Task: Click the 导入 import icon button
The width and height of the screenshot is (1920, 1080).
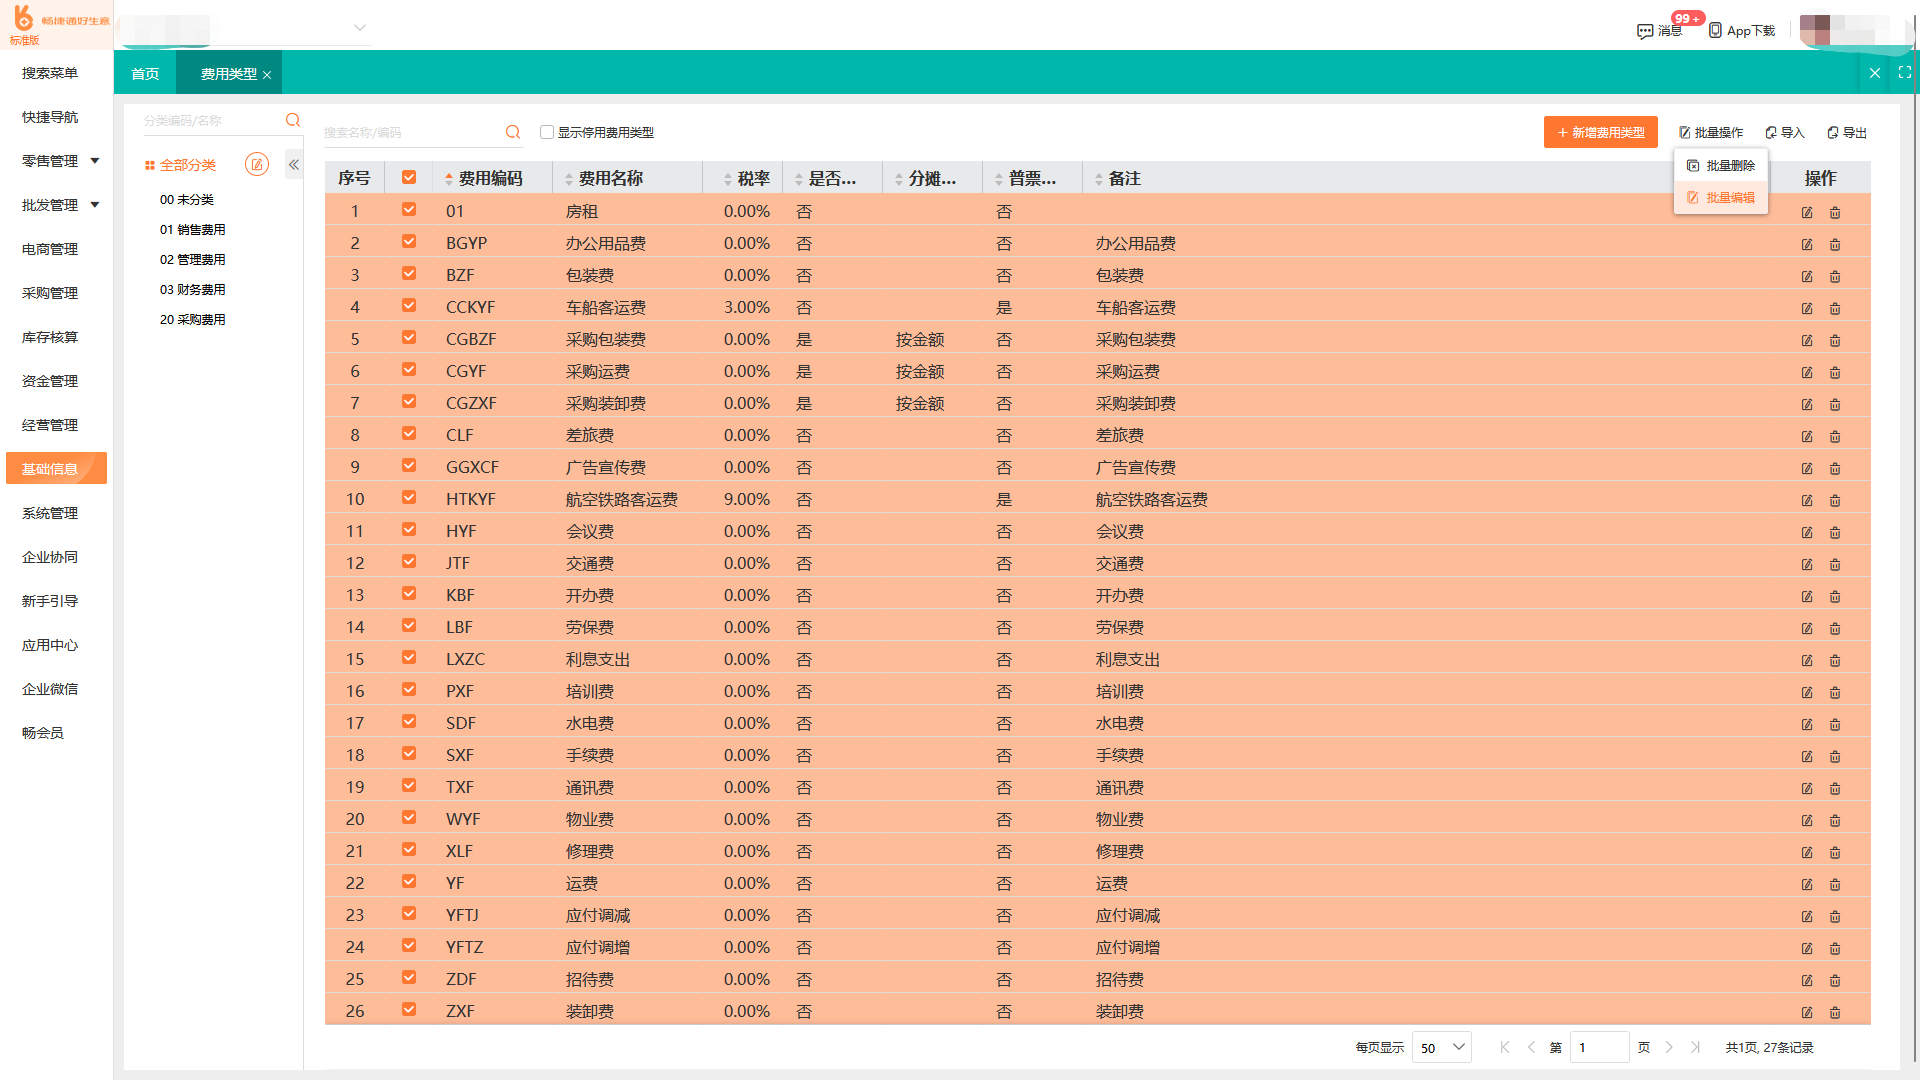Action: (x=1785, y=131)
